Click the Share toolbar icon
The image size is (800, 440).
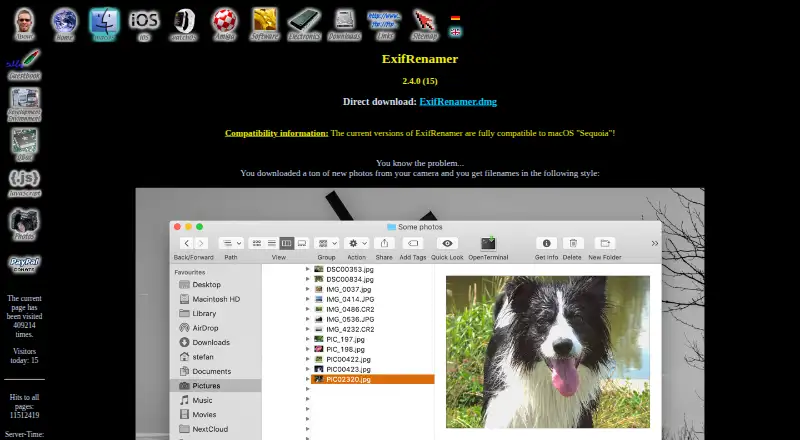[384, 243]
